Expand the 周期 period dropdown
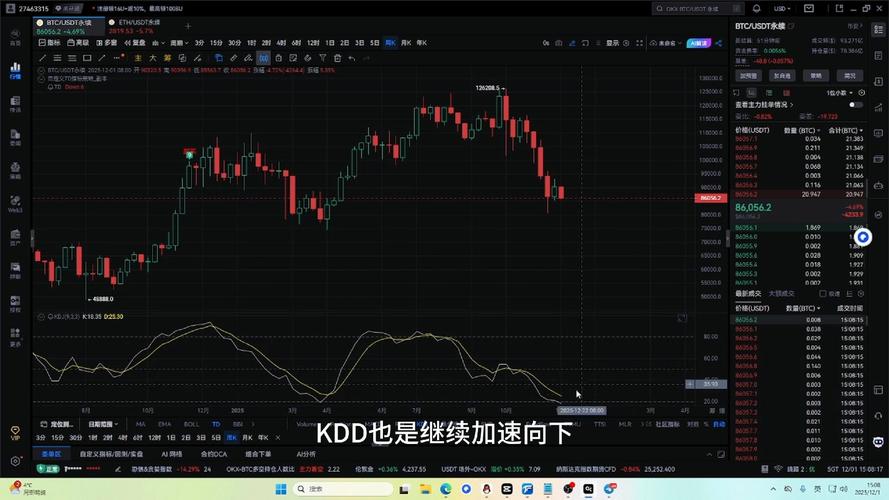Viewport: 889px width, 500px height. click(177, 43)
